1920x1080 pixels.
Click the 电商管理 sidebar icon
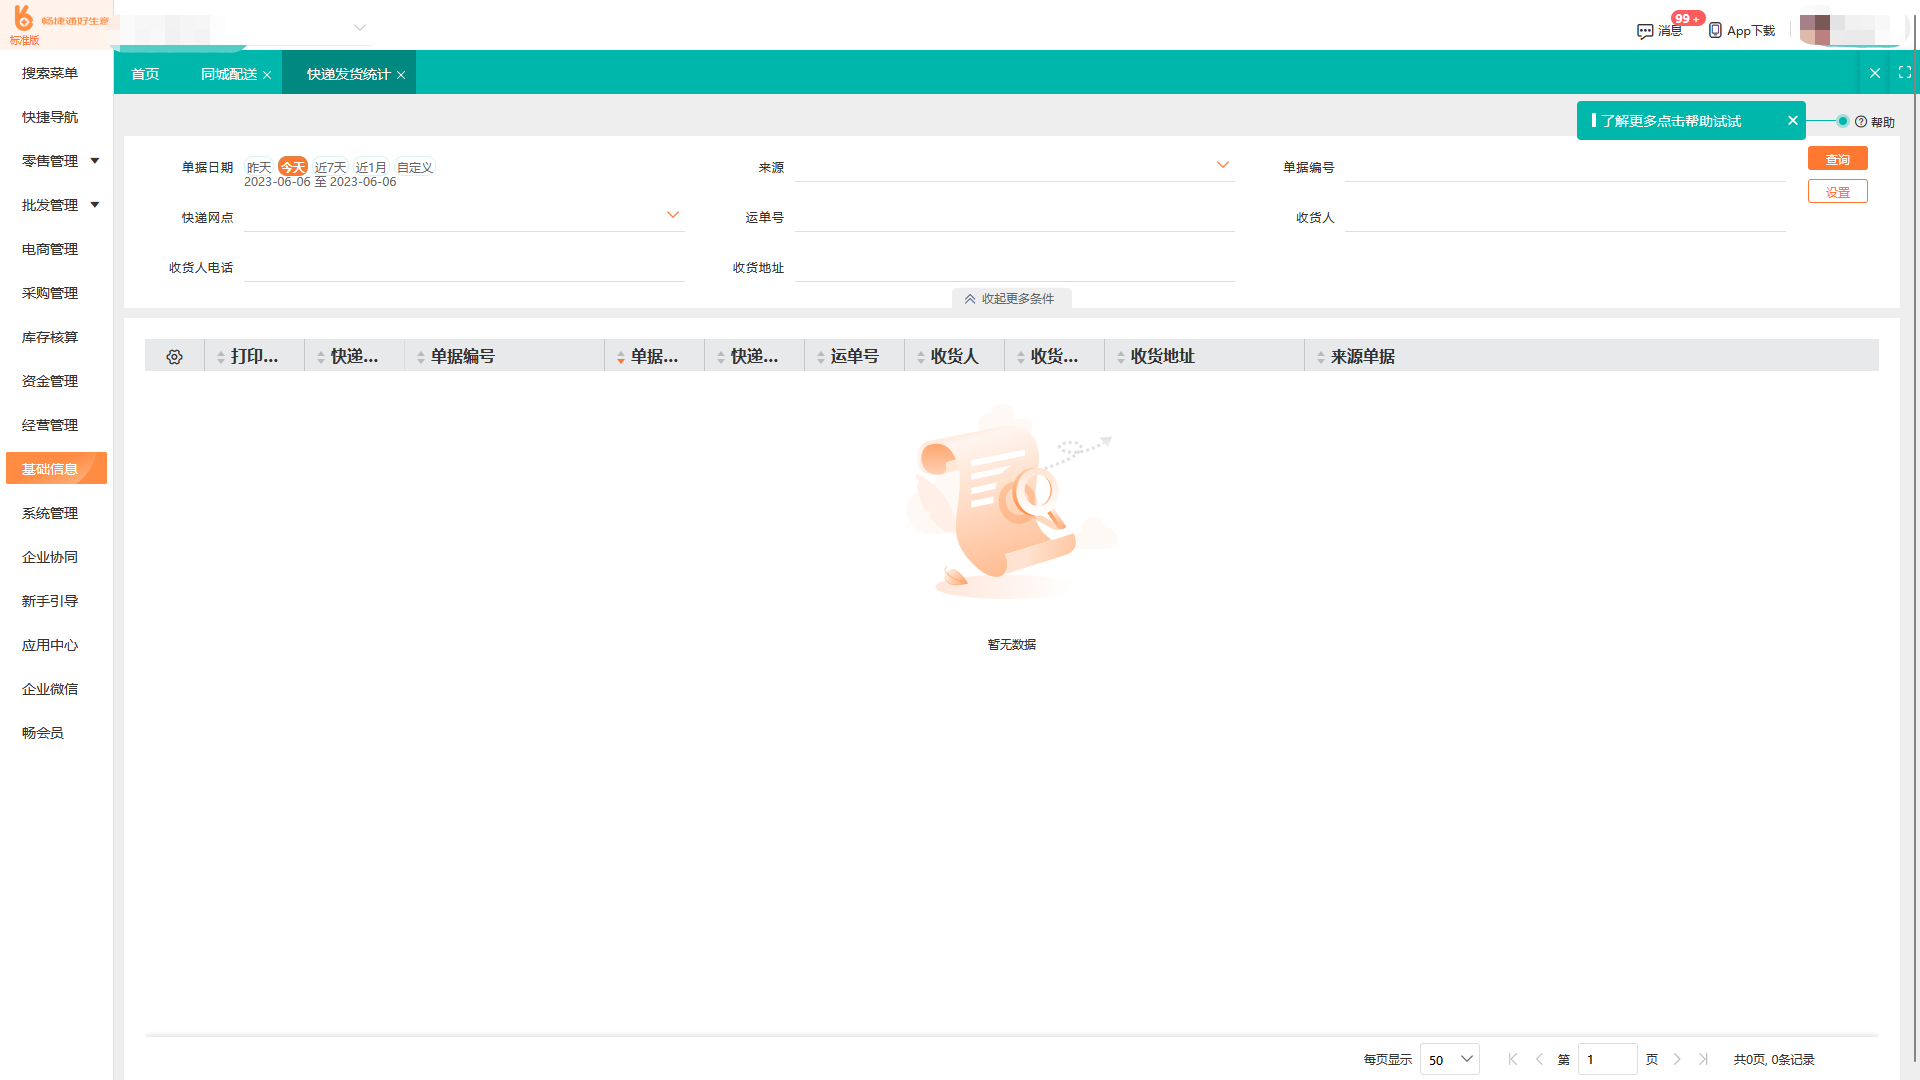pos(53,249)
